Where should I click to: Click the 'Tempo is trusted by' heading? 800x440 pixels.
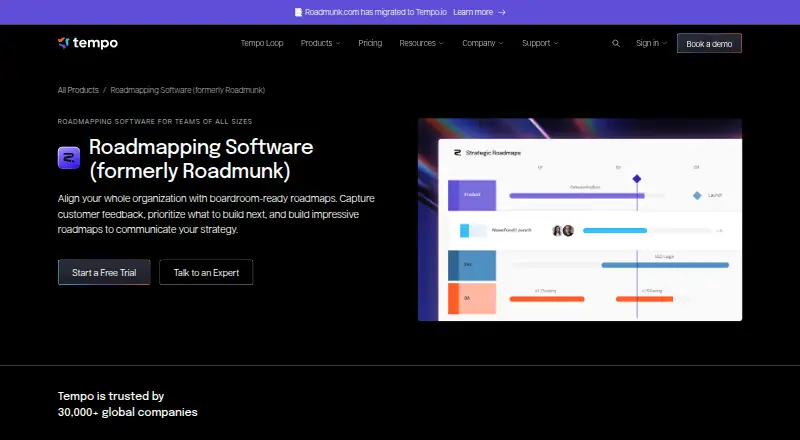[111, 396]
